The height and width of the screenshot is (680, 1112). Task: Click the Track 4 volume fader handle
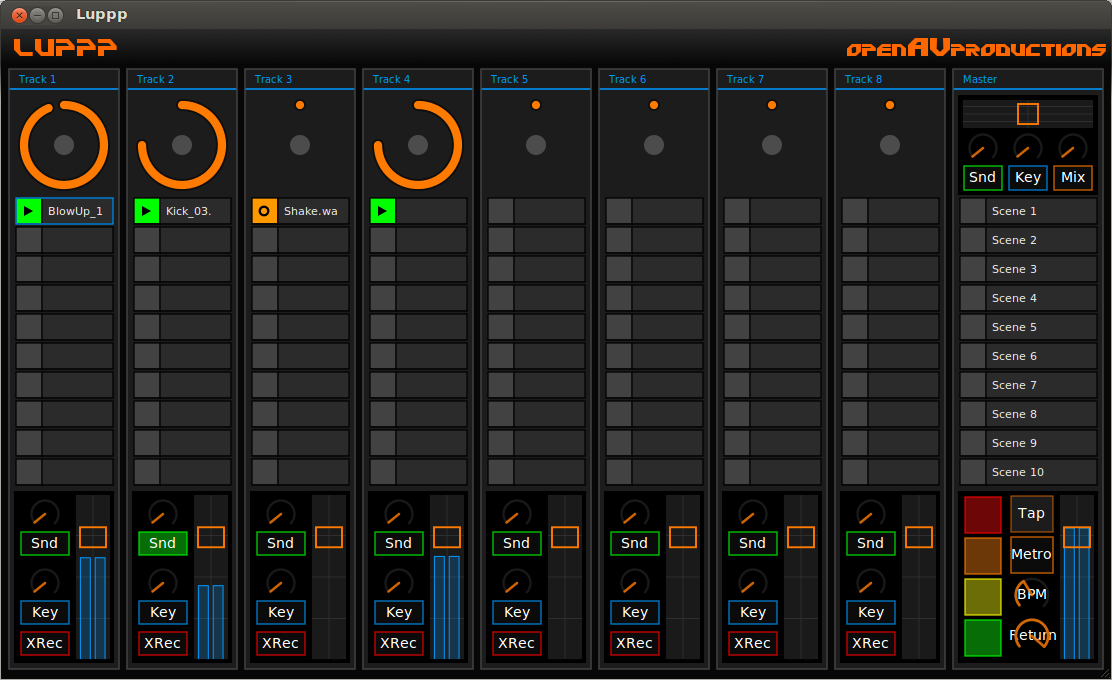(447, 537)
